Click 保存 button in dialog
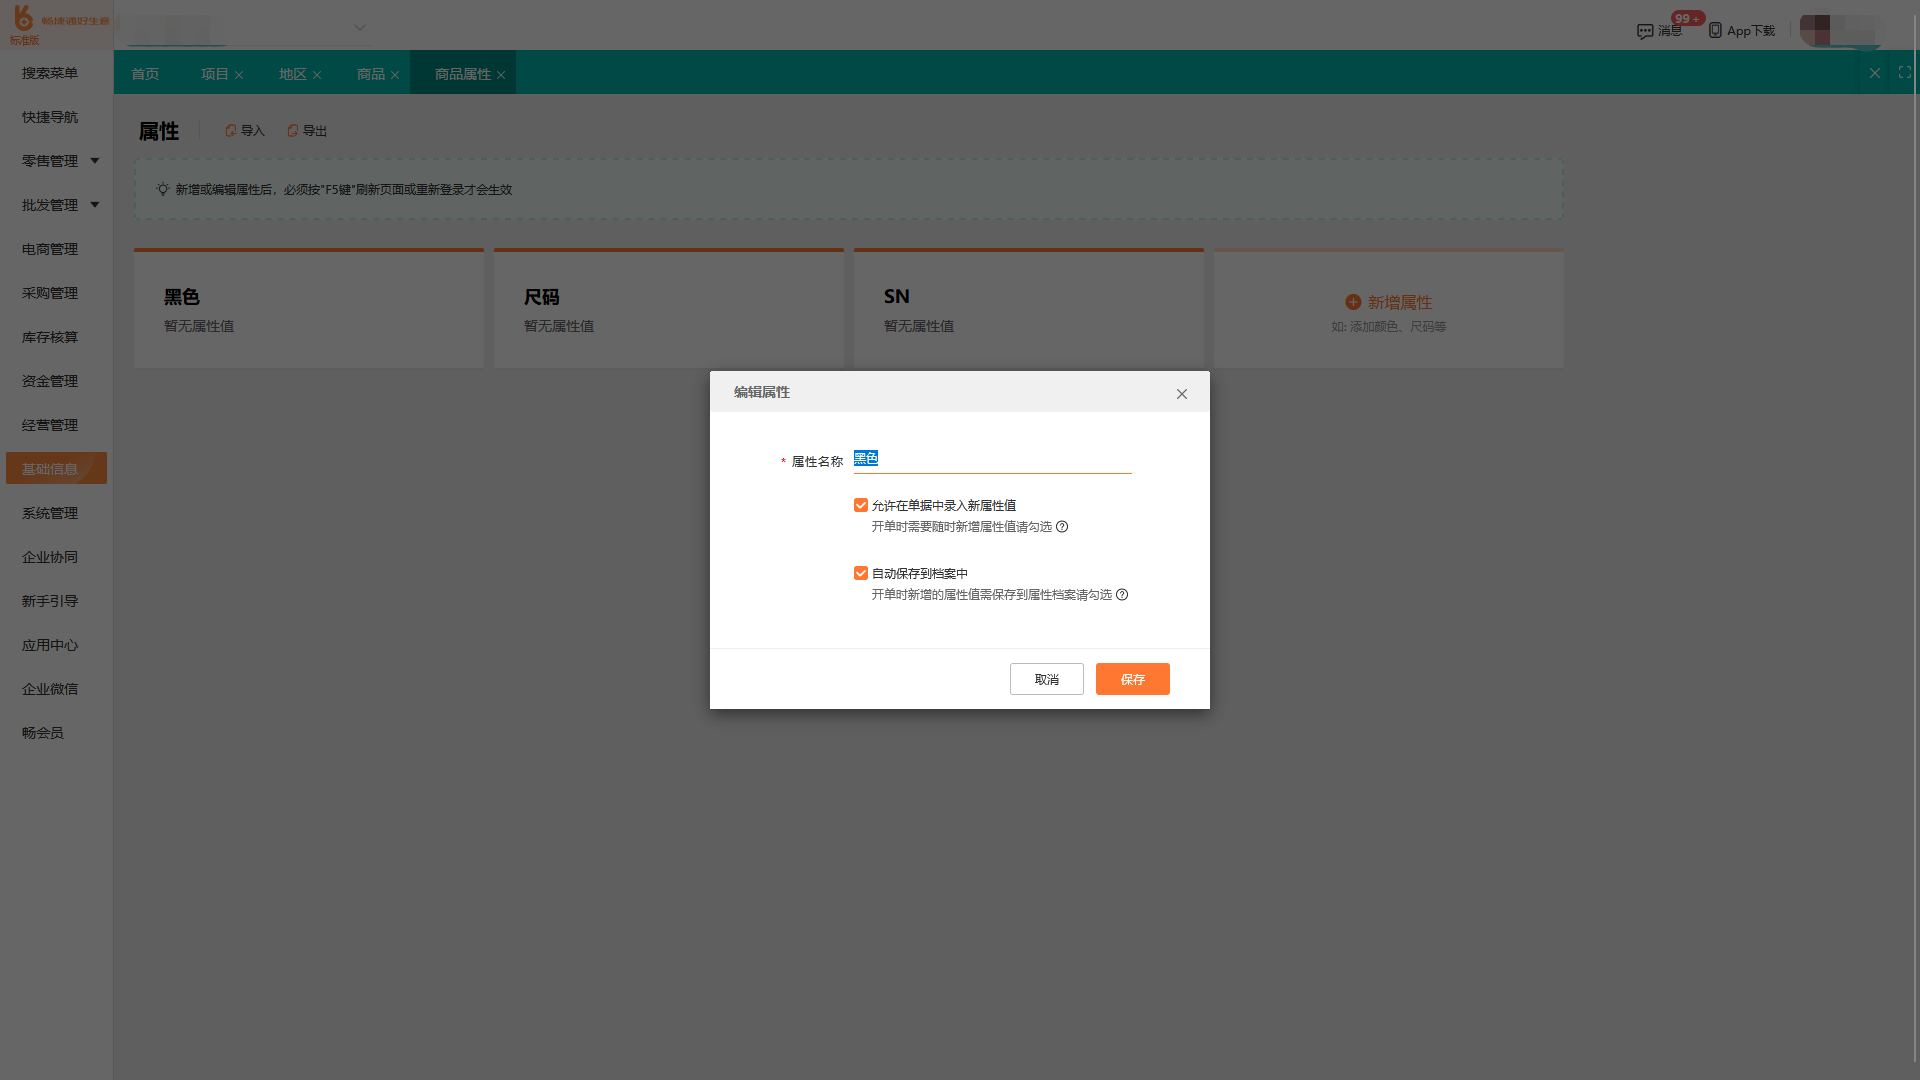The width and height of the screenshot is (1920, 1080). pos(1131,679)
